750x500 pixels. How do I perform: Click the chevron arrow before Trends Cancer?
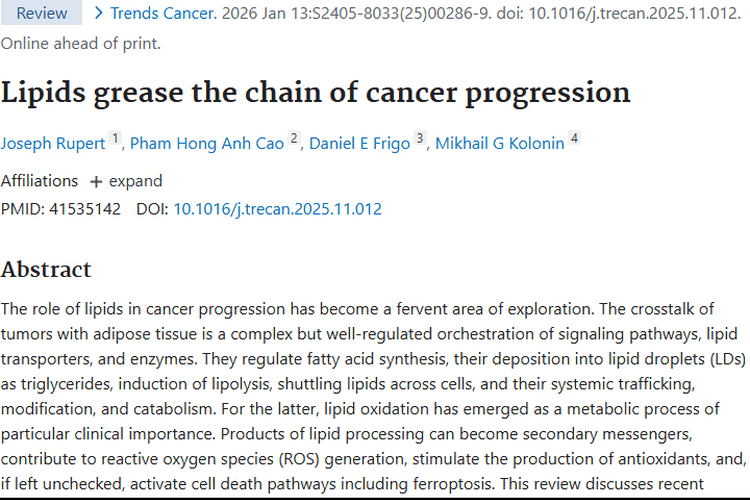click(x=99, y=13)
